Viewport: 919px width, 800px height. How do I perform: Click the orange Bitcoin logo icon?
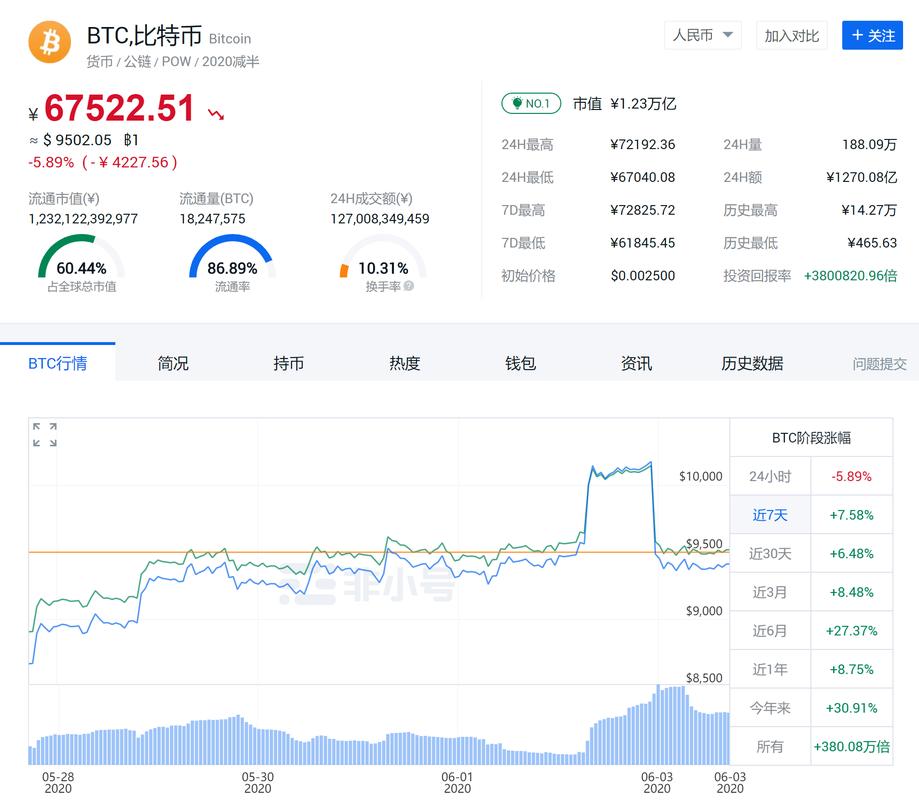49,43
